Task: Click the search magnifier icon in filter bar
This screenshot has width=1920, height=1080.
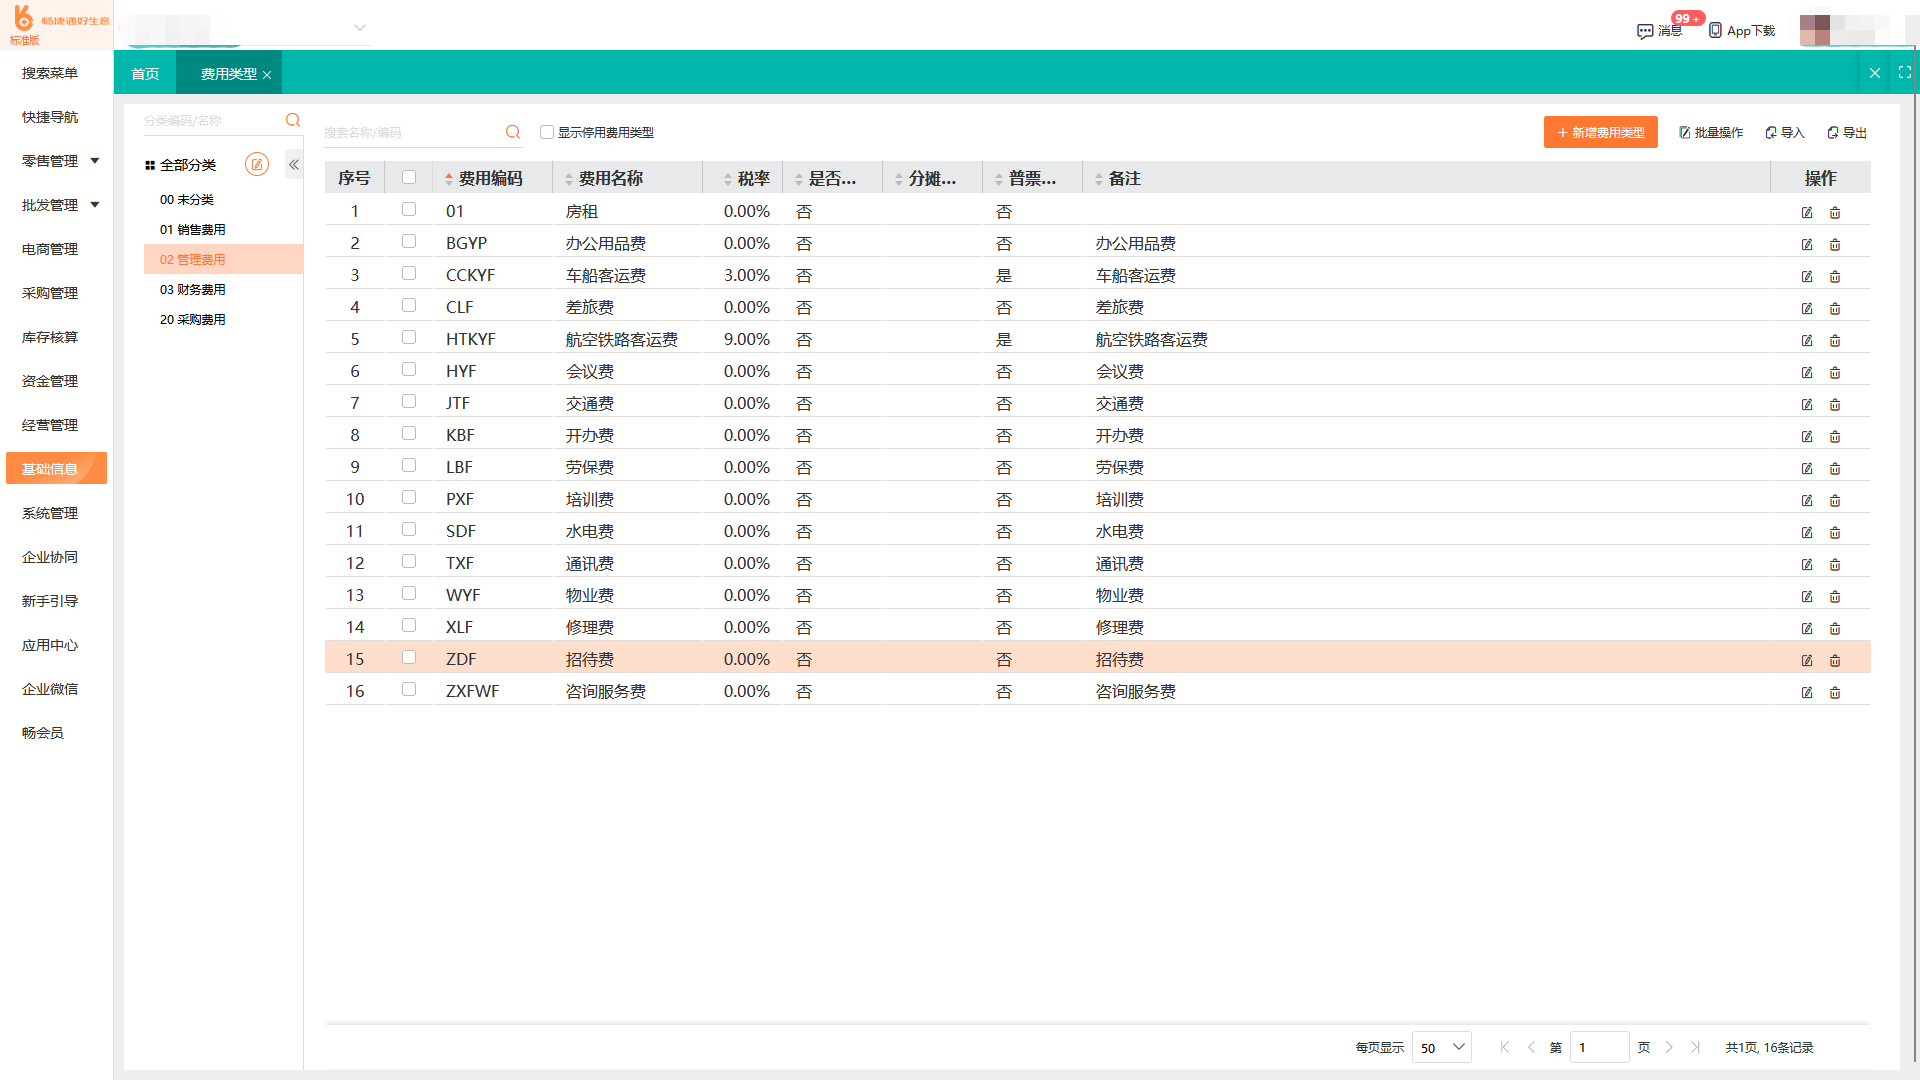Action: (x=516, y=131)
